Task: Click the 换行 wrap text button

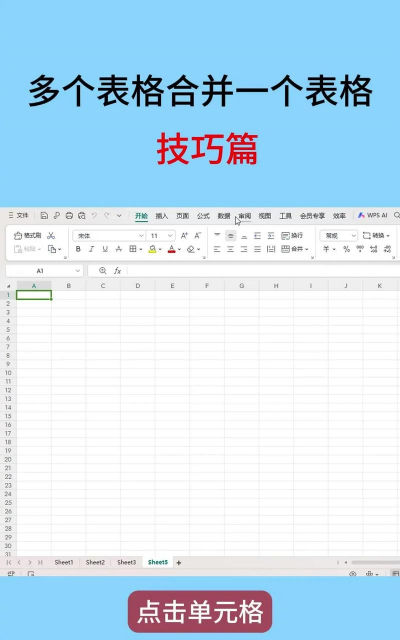Action: coord(292,236)
